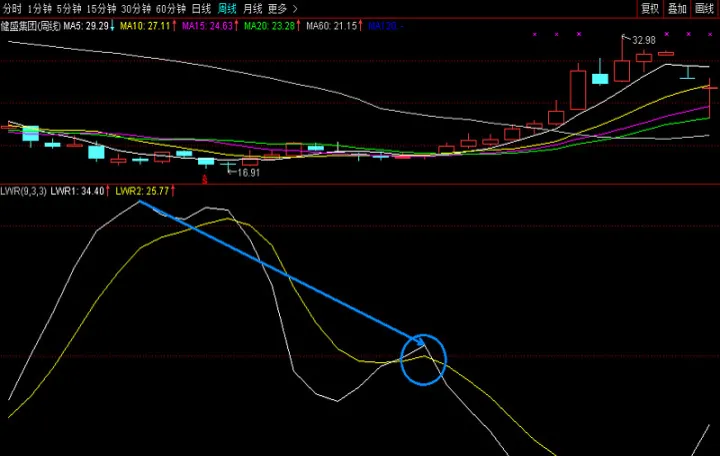Click the LWR(9,3,3) indicator name
The height and width of the screenshot is (456, 720).
coord(24,189)
